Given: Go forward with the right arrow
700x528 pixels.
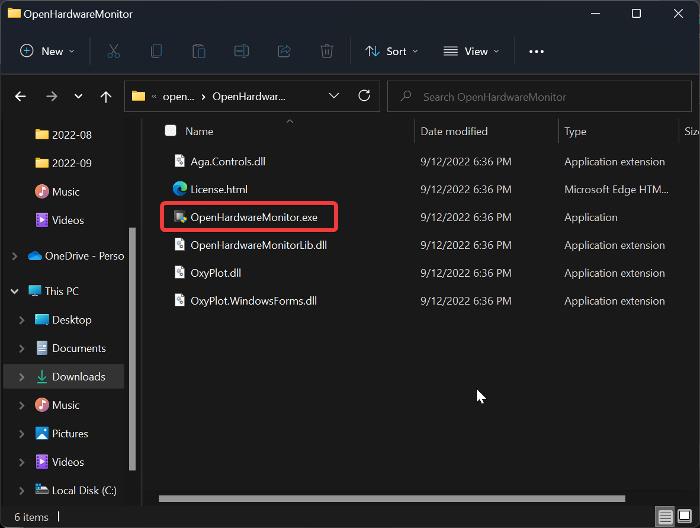Looking at the screenshot, I should [x=51, y=96].
